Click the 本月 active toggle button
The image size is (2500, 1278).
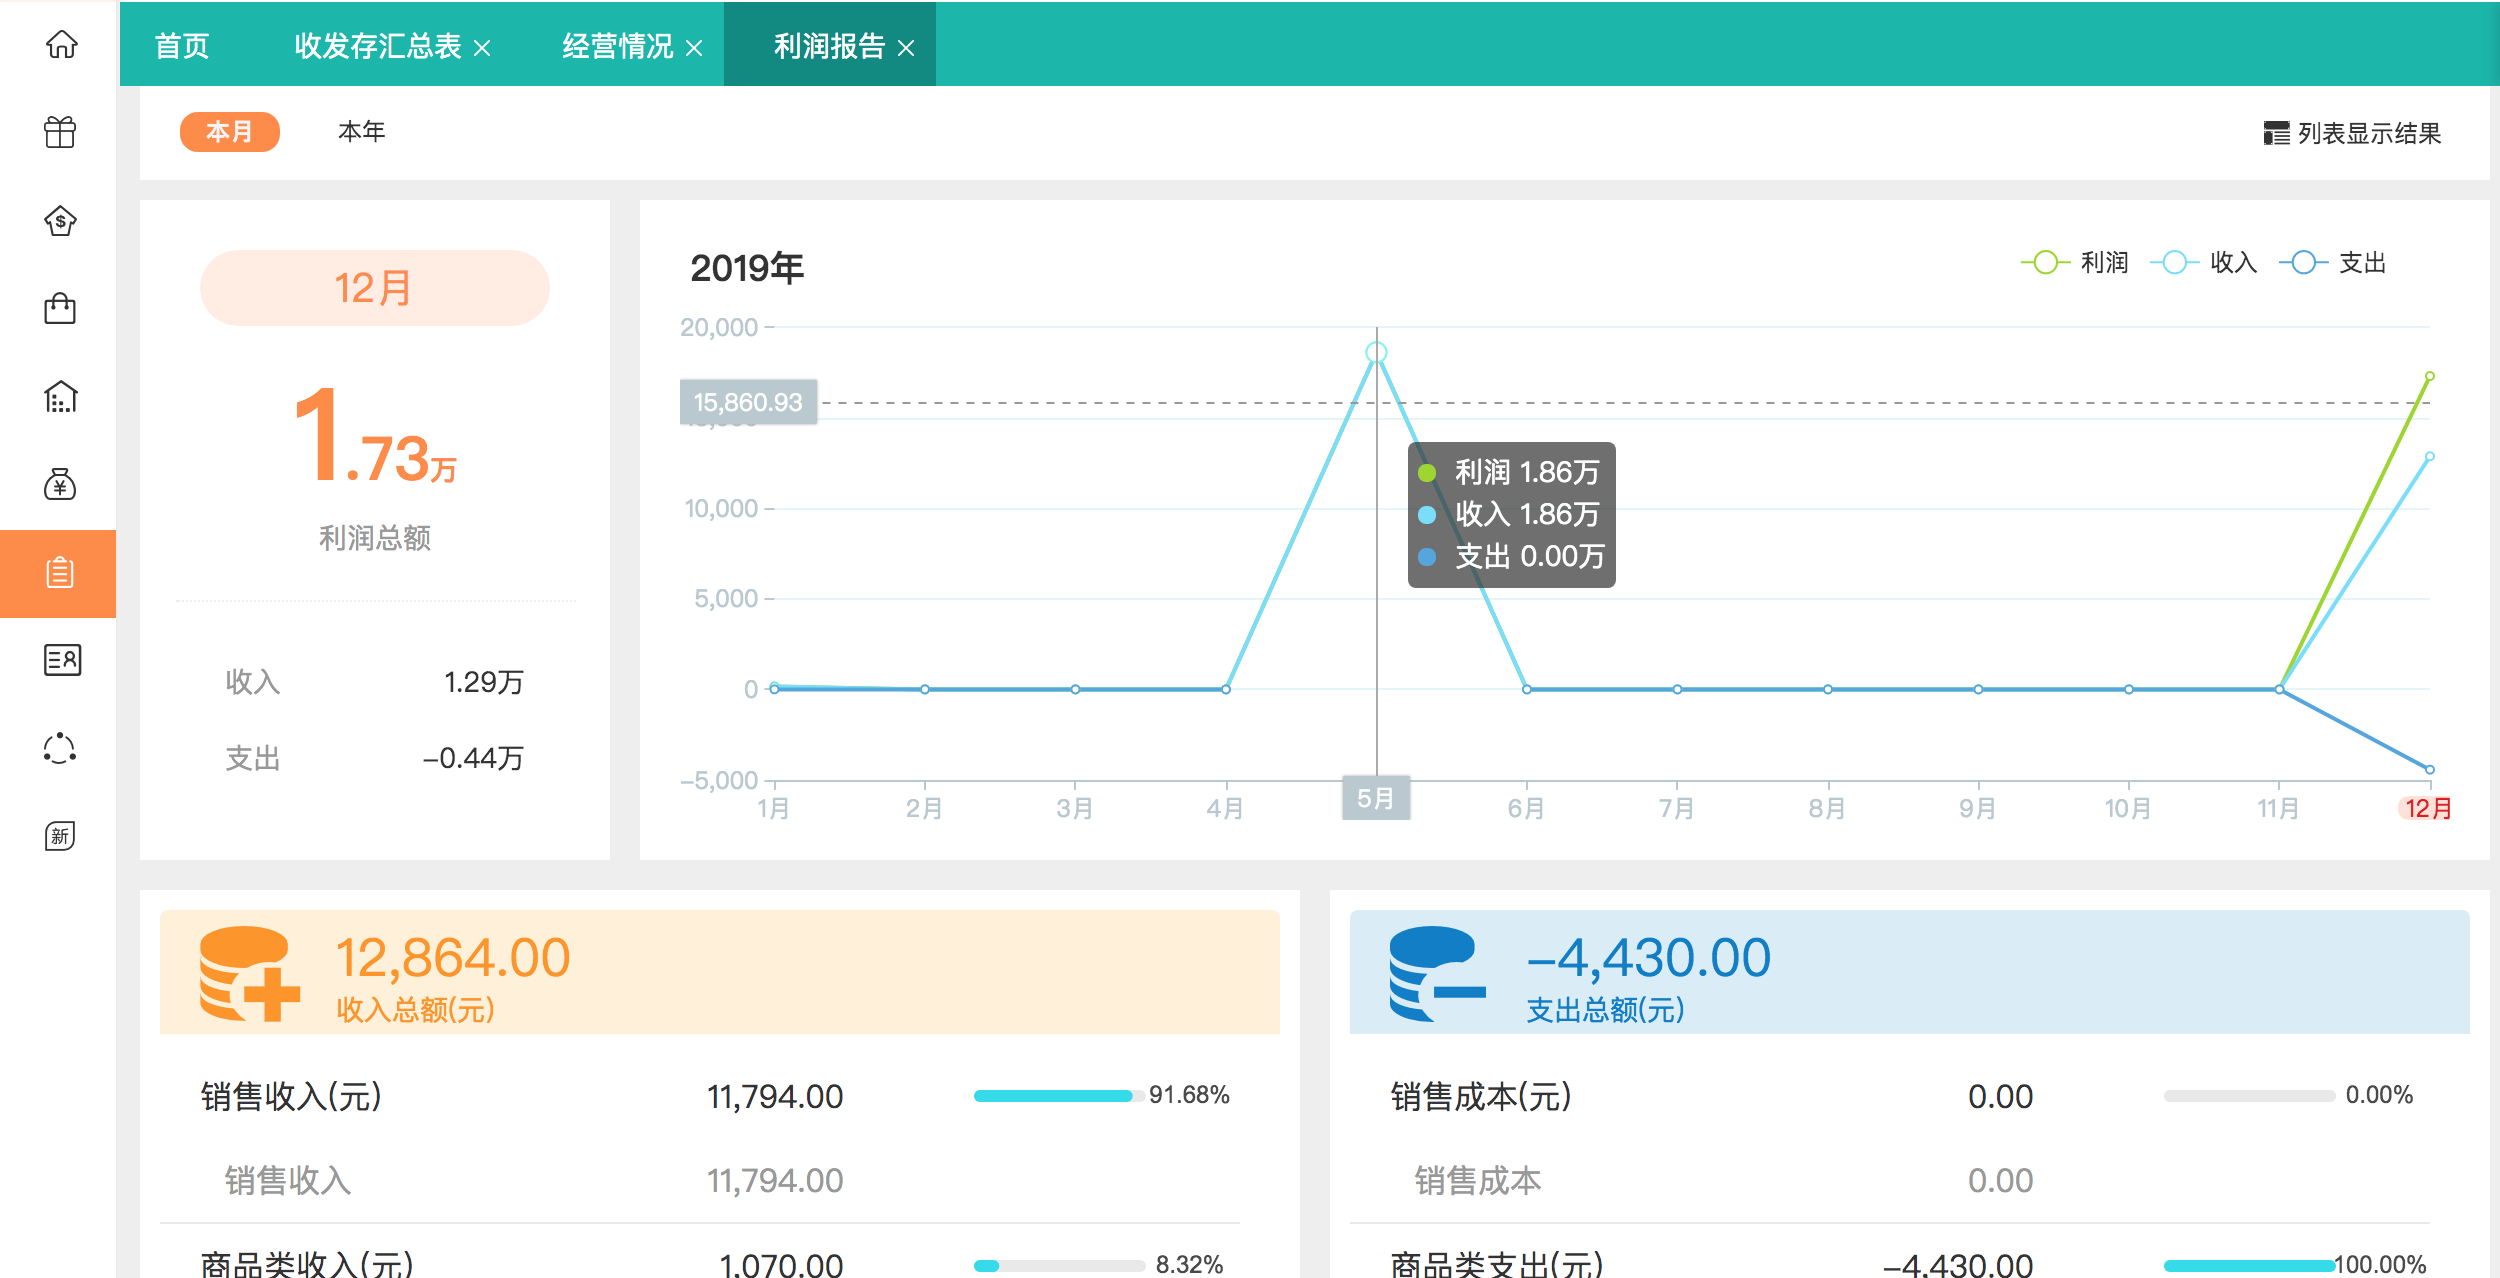click(228, 130)
